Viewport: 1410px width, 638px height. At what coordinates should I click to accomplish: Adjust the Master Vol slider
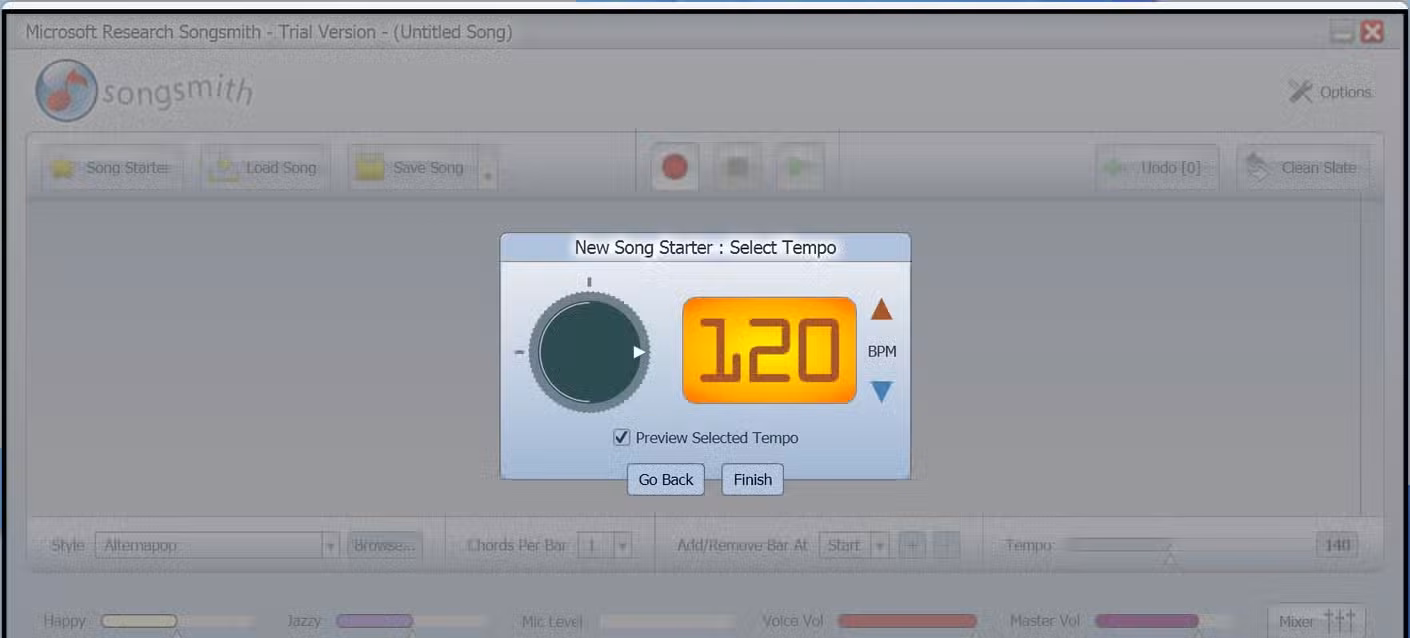[x=1163, y=621]
